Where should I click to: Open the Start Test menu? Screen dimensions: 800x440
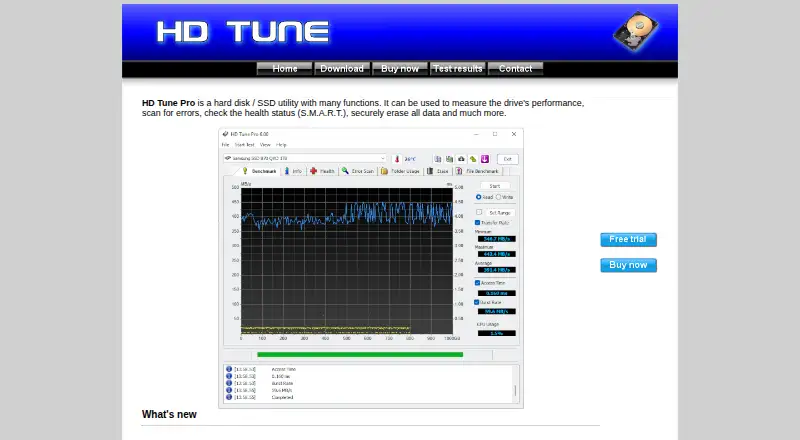click(x=244, y=145)
